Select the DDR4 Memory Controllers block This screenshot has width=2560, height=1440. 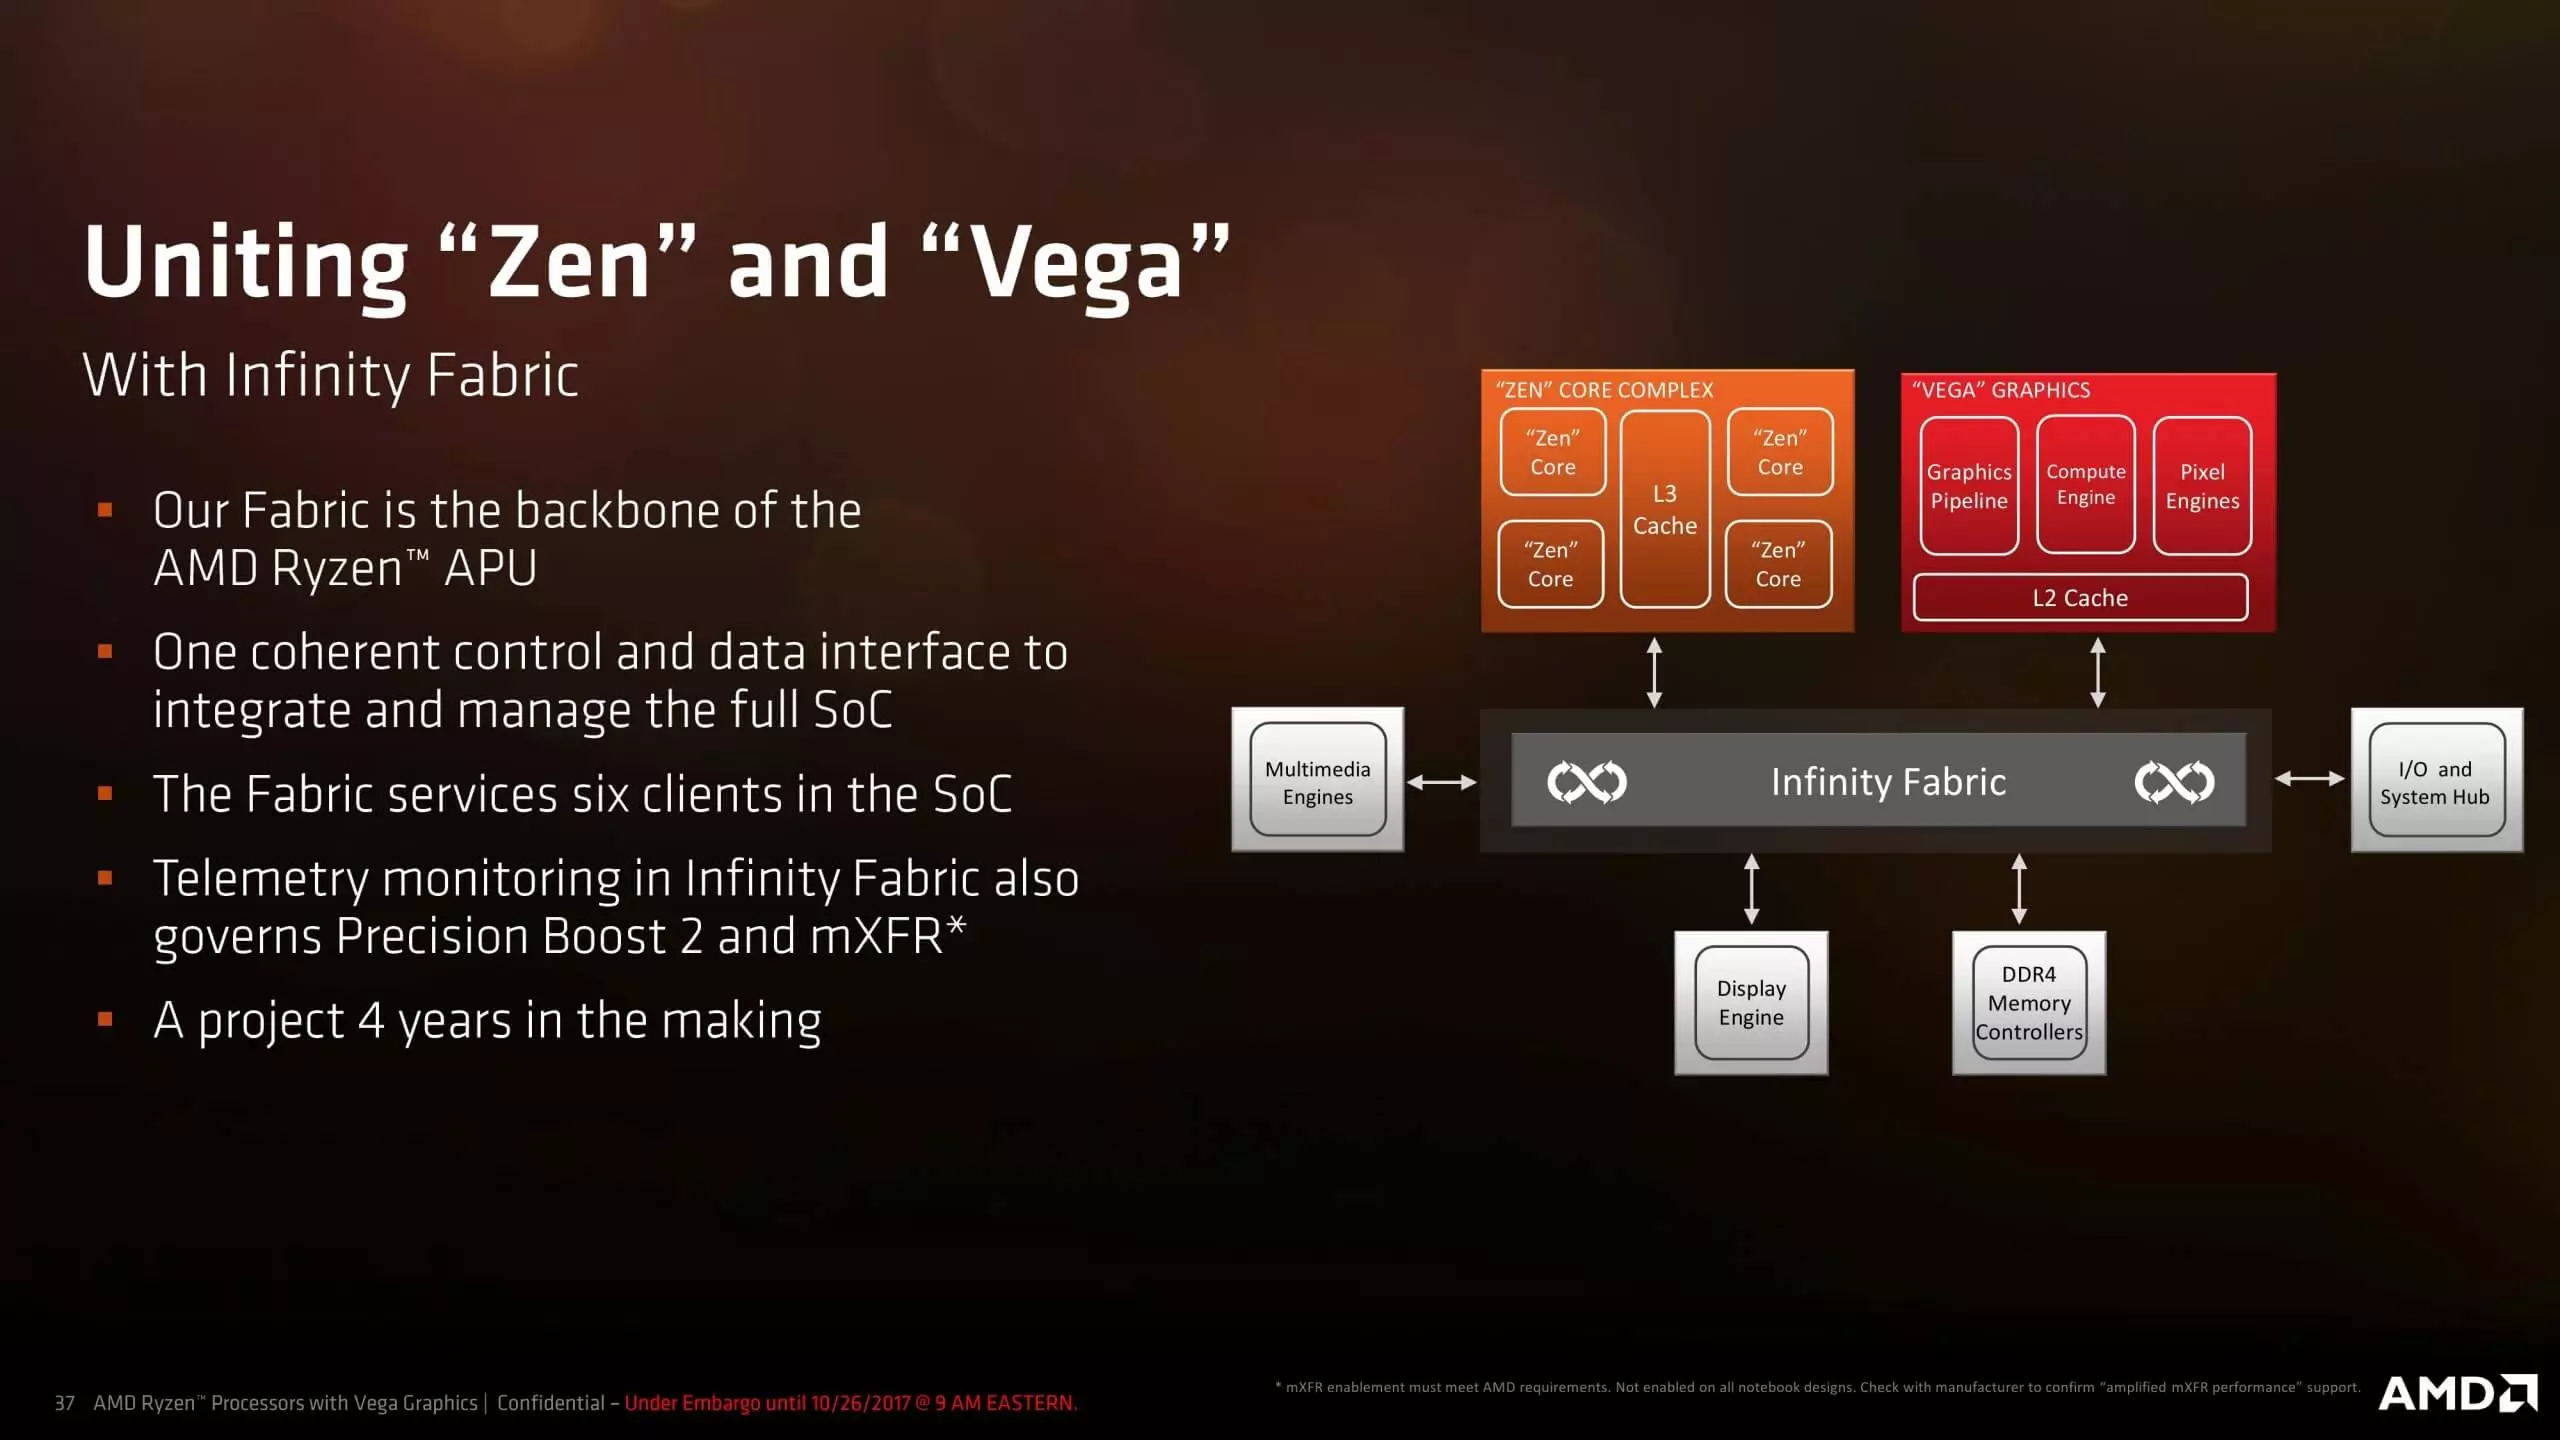(x=2024, y=1002)
